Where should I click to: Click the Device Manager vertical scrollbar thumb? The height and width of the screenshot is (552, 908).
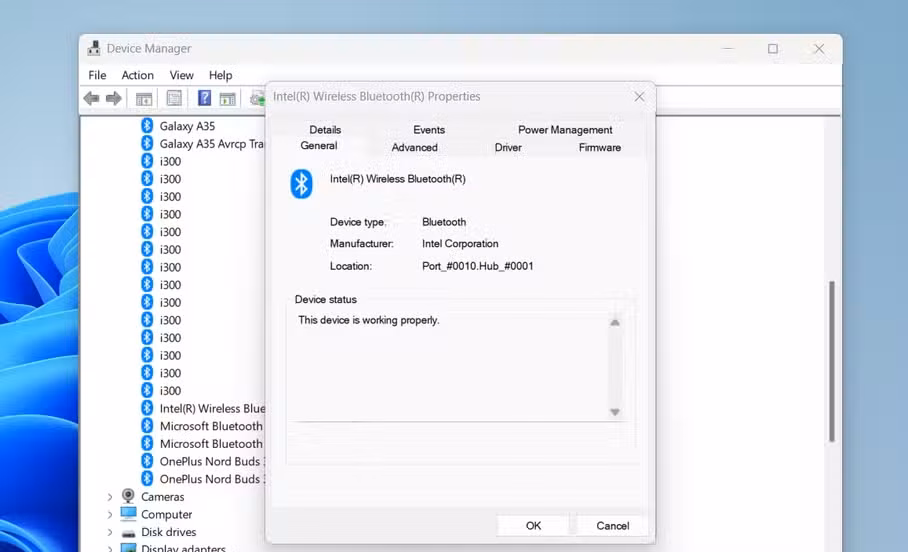[x=832, y=361]
